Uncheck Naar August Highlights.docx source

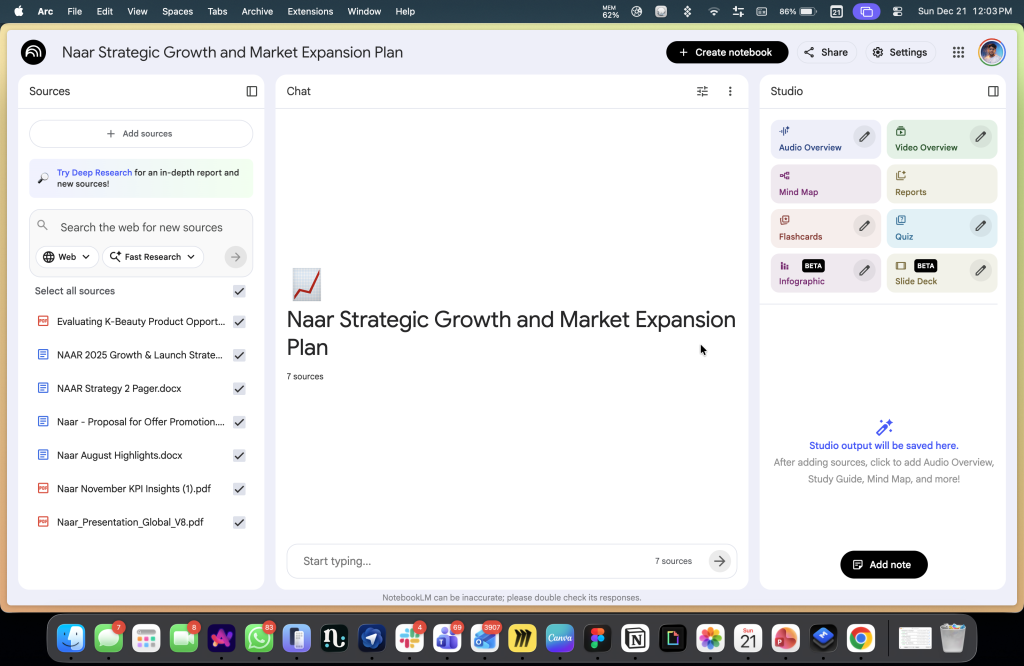click(239, 455)
